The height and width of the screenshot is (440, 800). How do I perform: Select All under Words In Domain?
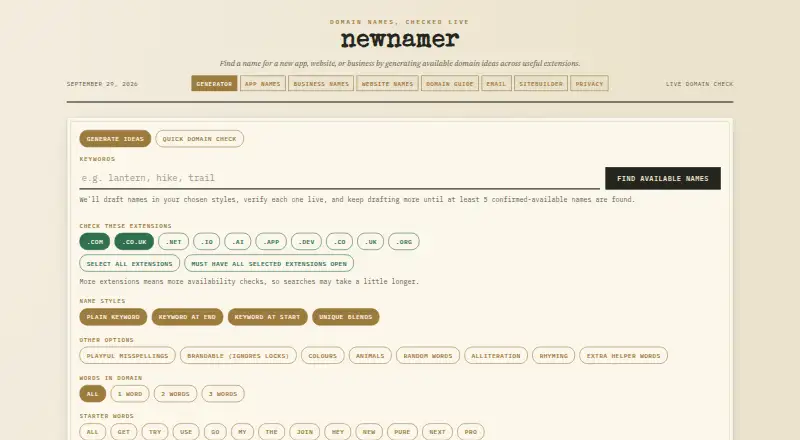coord(92,394)
